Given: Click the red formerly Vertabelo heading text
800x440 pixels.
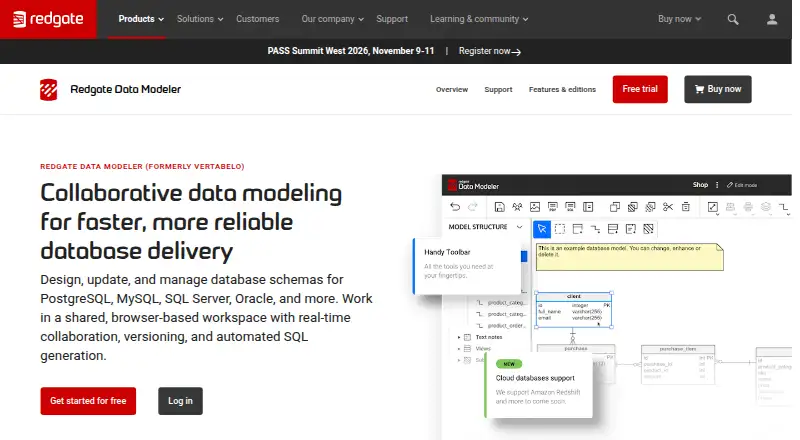Looking at the screenshot, I should click(142, 166).
